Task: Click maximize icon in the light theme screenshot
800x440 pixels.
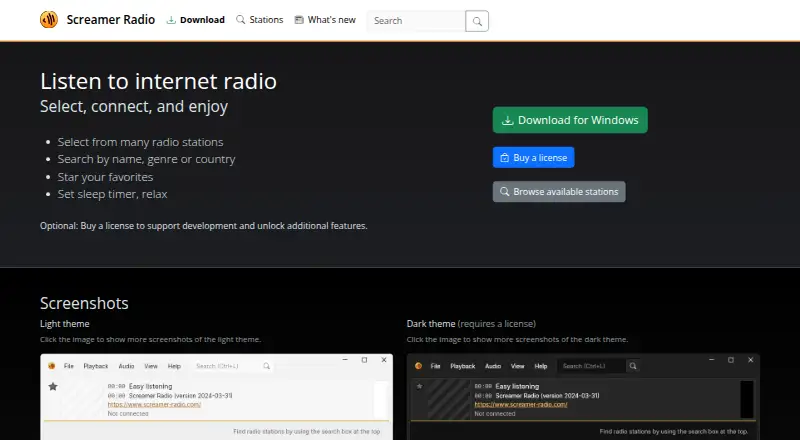Action: [x=364, y=360]
